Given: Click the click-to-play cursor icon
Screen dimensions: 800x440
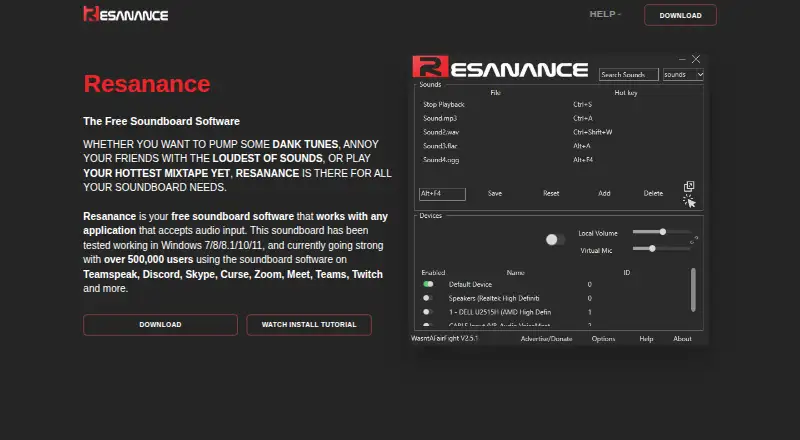Looking at the screenshot, I should (689, 201).
